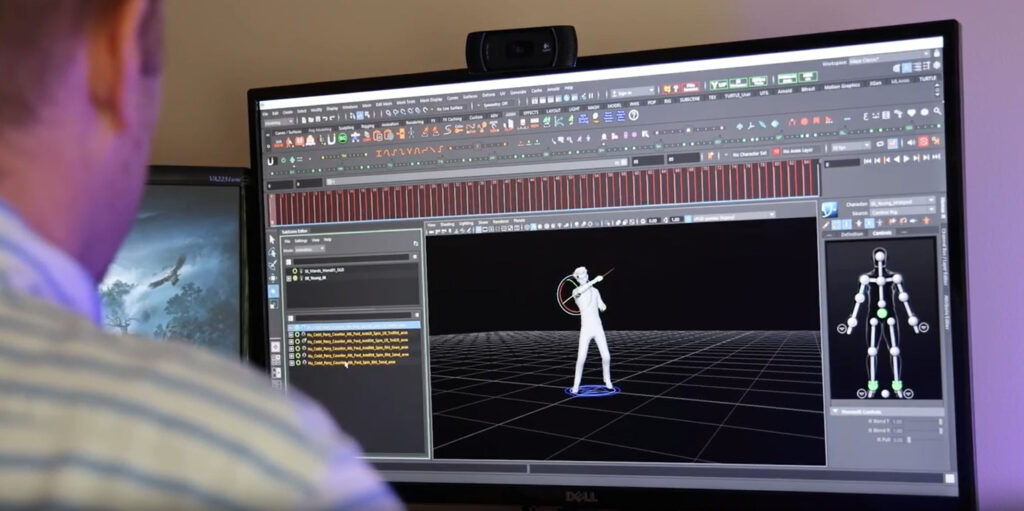Image resolution: width=1024 pixels, height=511 pixels.
Task: Open the HumanIK Source dropdown showing Control Rig
Action: [x=903, y=212]
